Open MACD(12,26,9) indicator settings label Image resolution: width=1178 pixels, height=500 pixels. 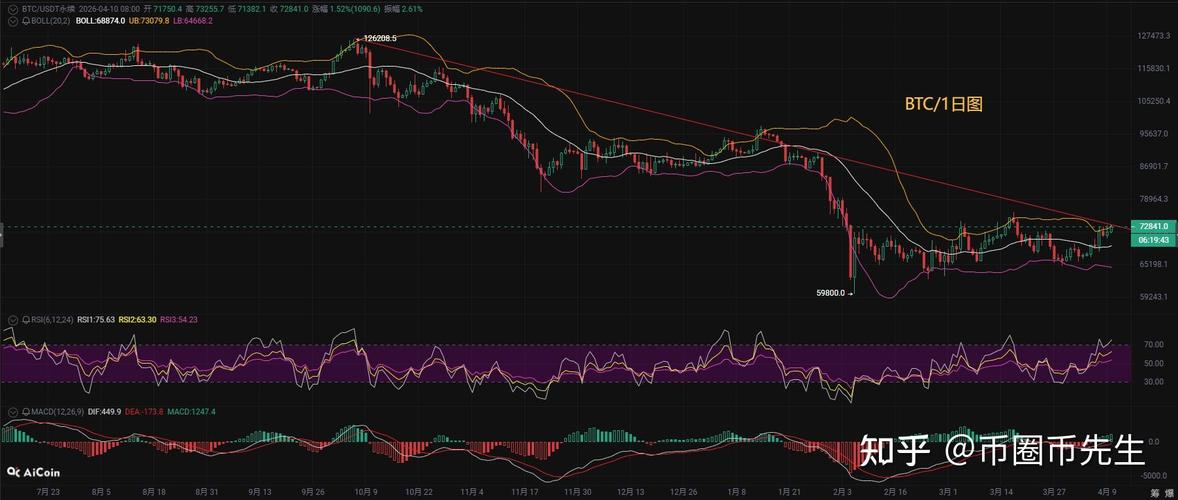56,411
